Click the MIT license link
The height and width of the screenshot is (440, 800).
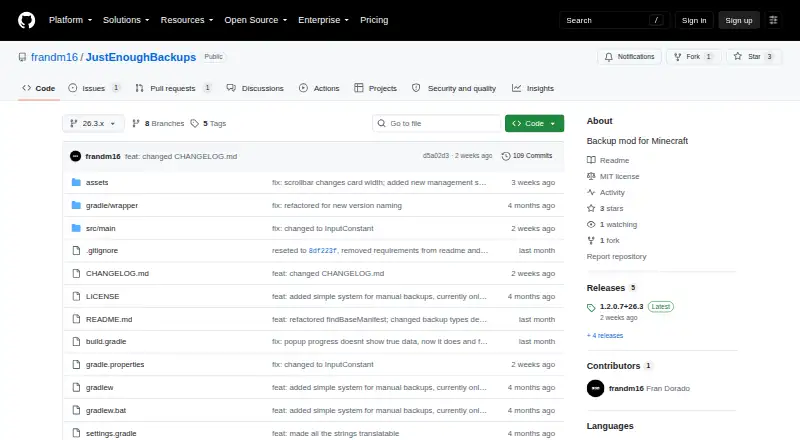point(613,176)
